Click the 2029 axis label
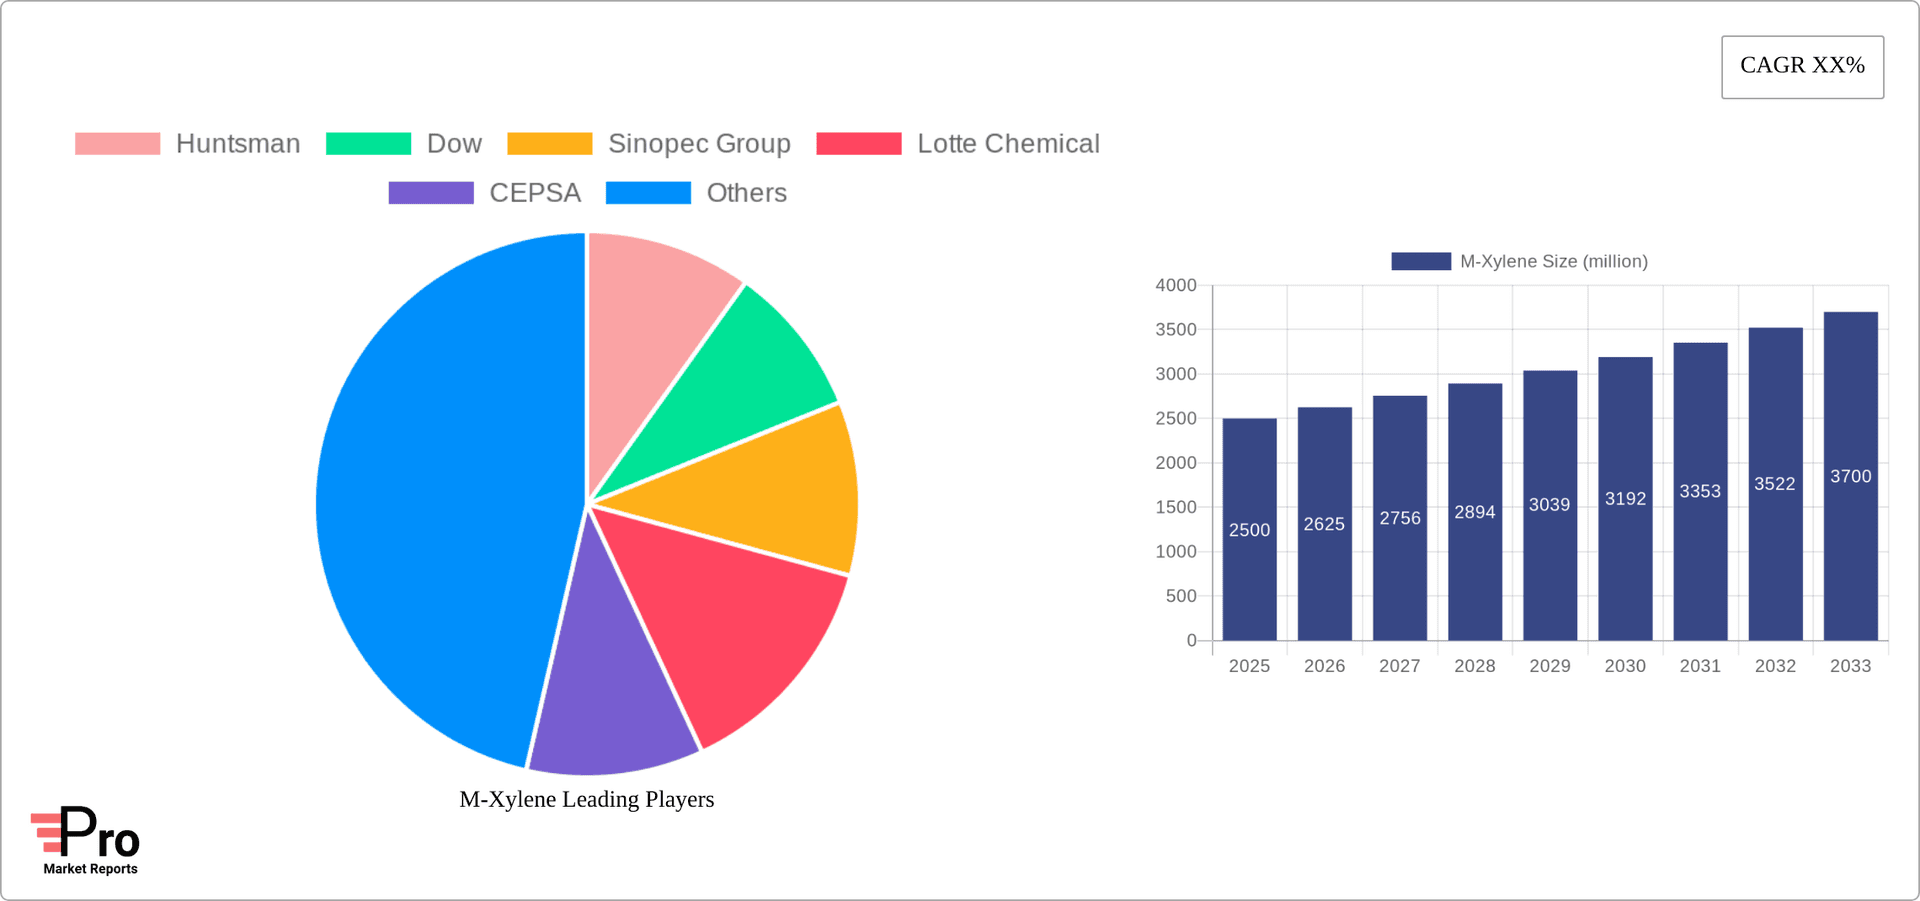This screenshot has width=1920, height=901. 1549,665
